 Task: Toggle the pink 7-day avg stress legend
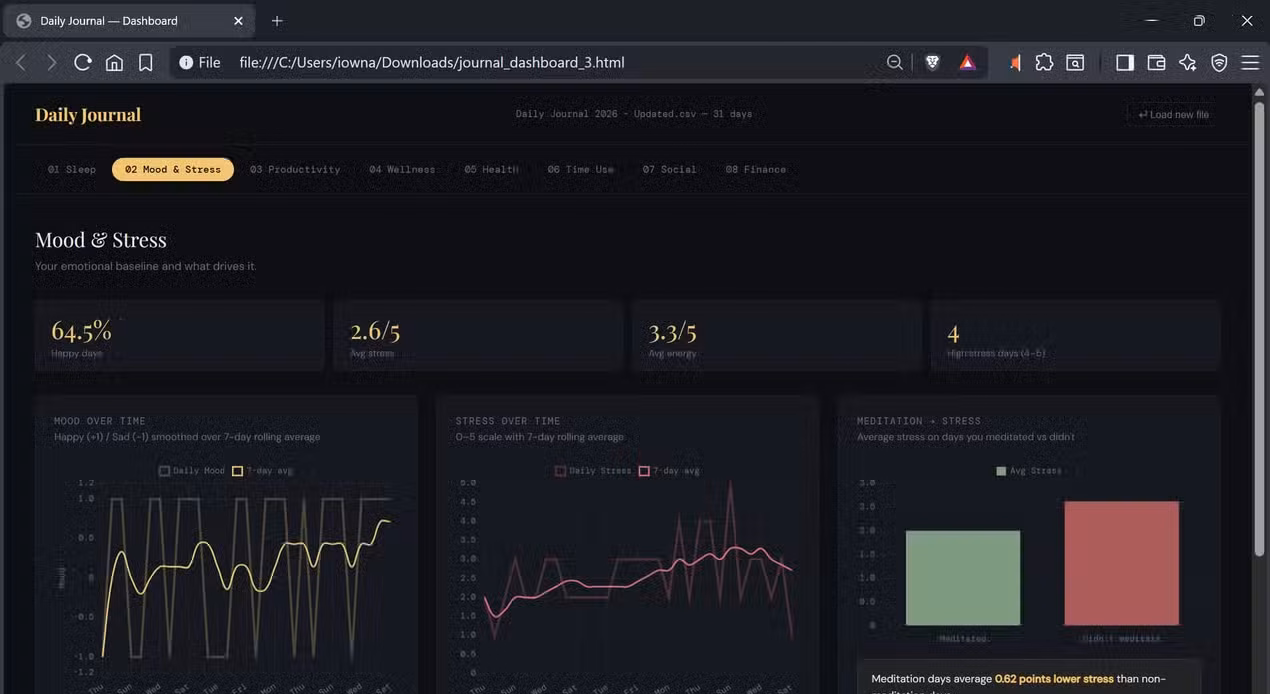(x=668, y=470)
